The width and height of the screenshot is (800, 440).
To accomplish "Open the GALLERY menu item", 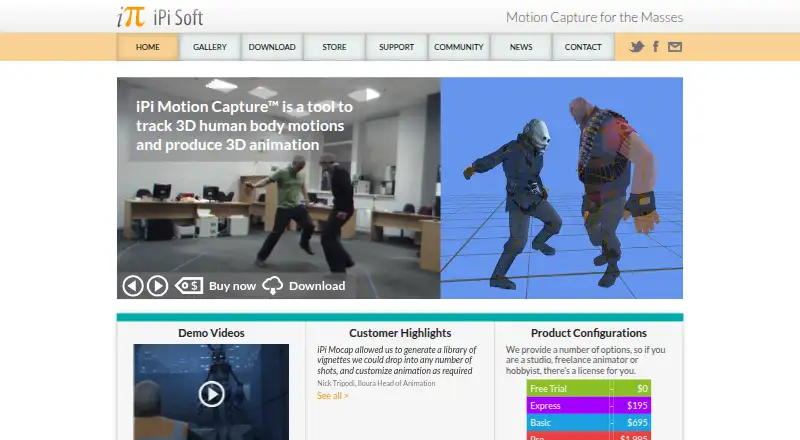I will pos(210,47).
